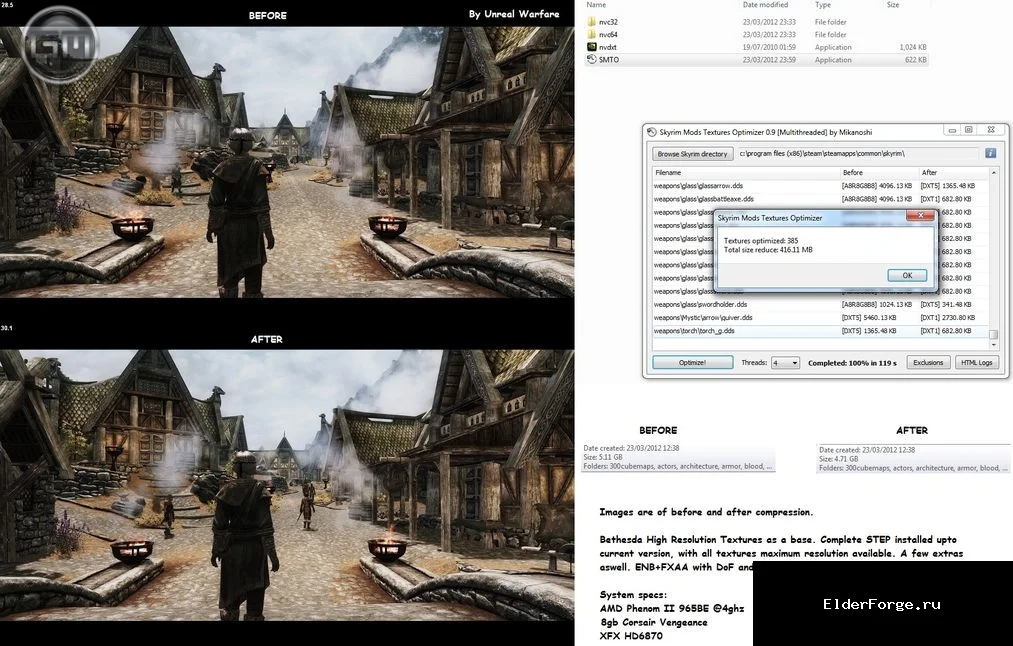1013x646 pixels.
Task: Click the Skyrim Mods Textures Optimizer title icon
Action: pos(651,130)
